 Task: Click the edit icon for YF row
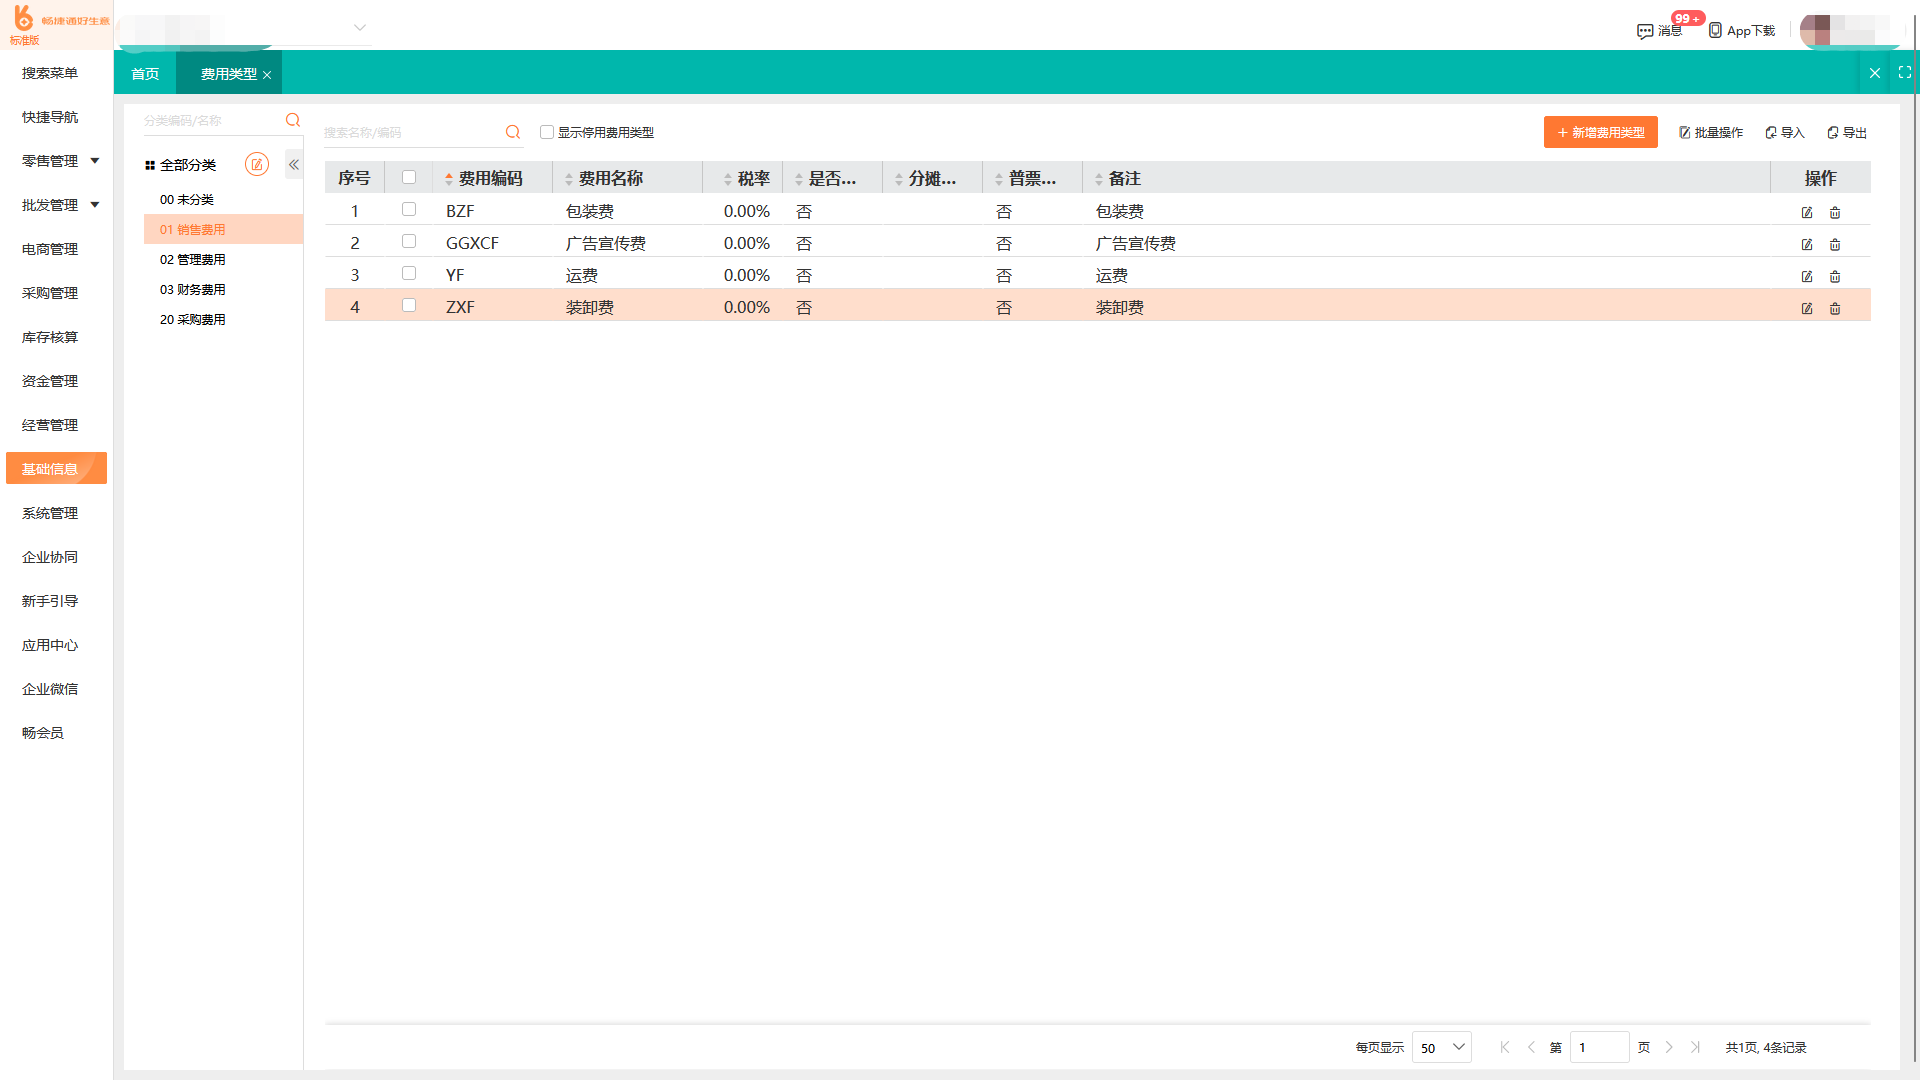tap(1807, 274)
